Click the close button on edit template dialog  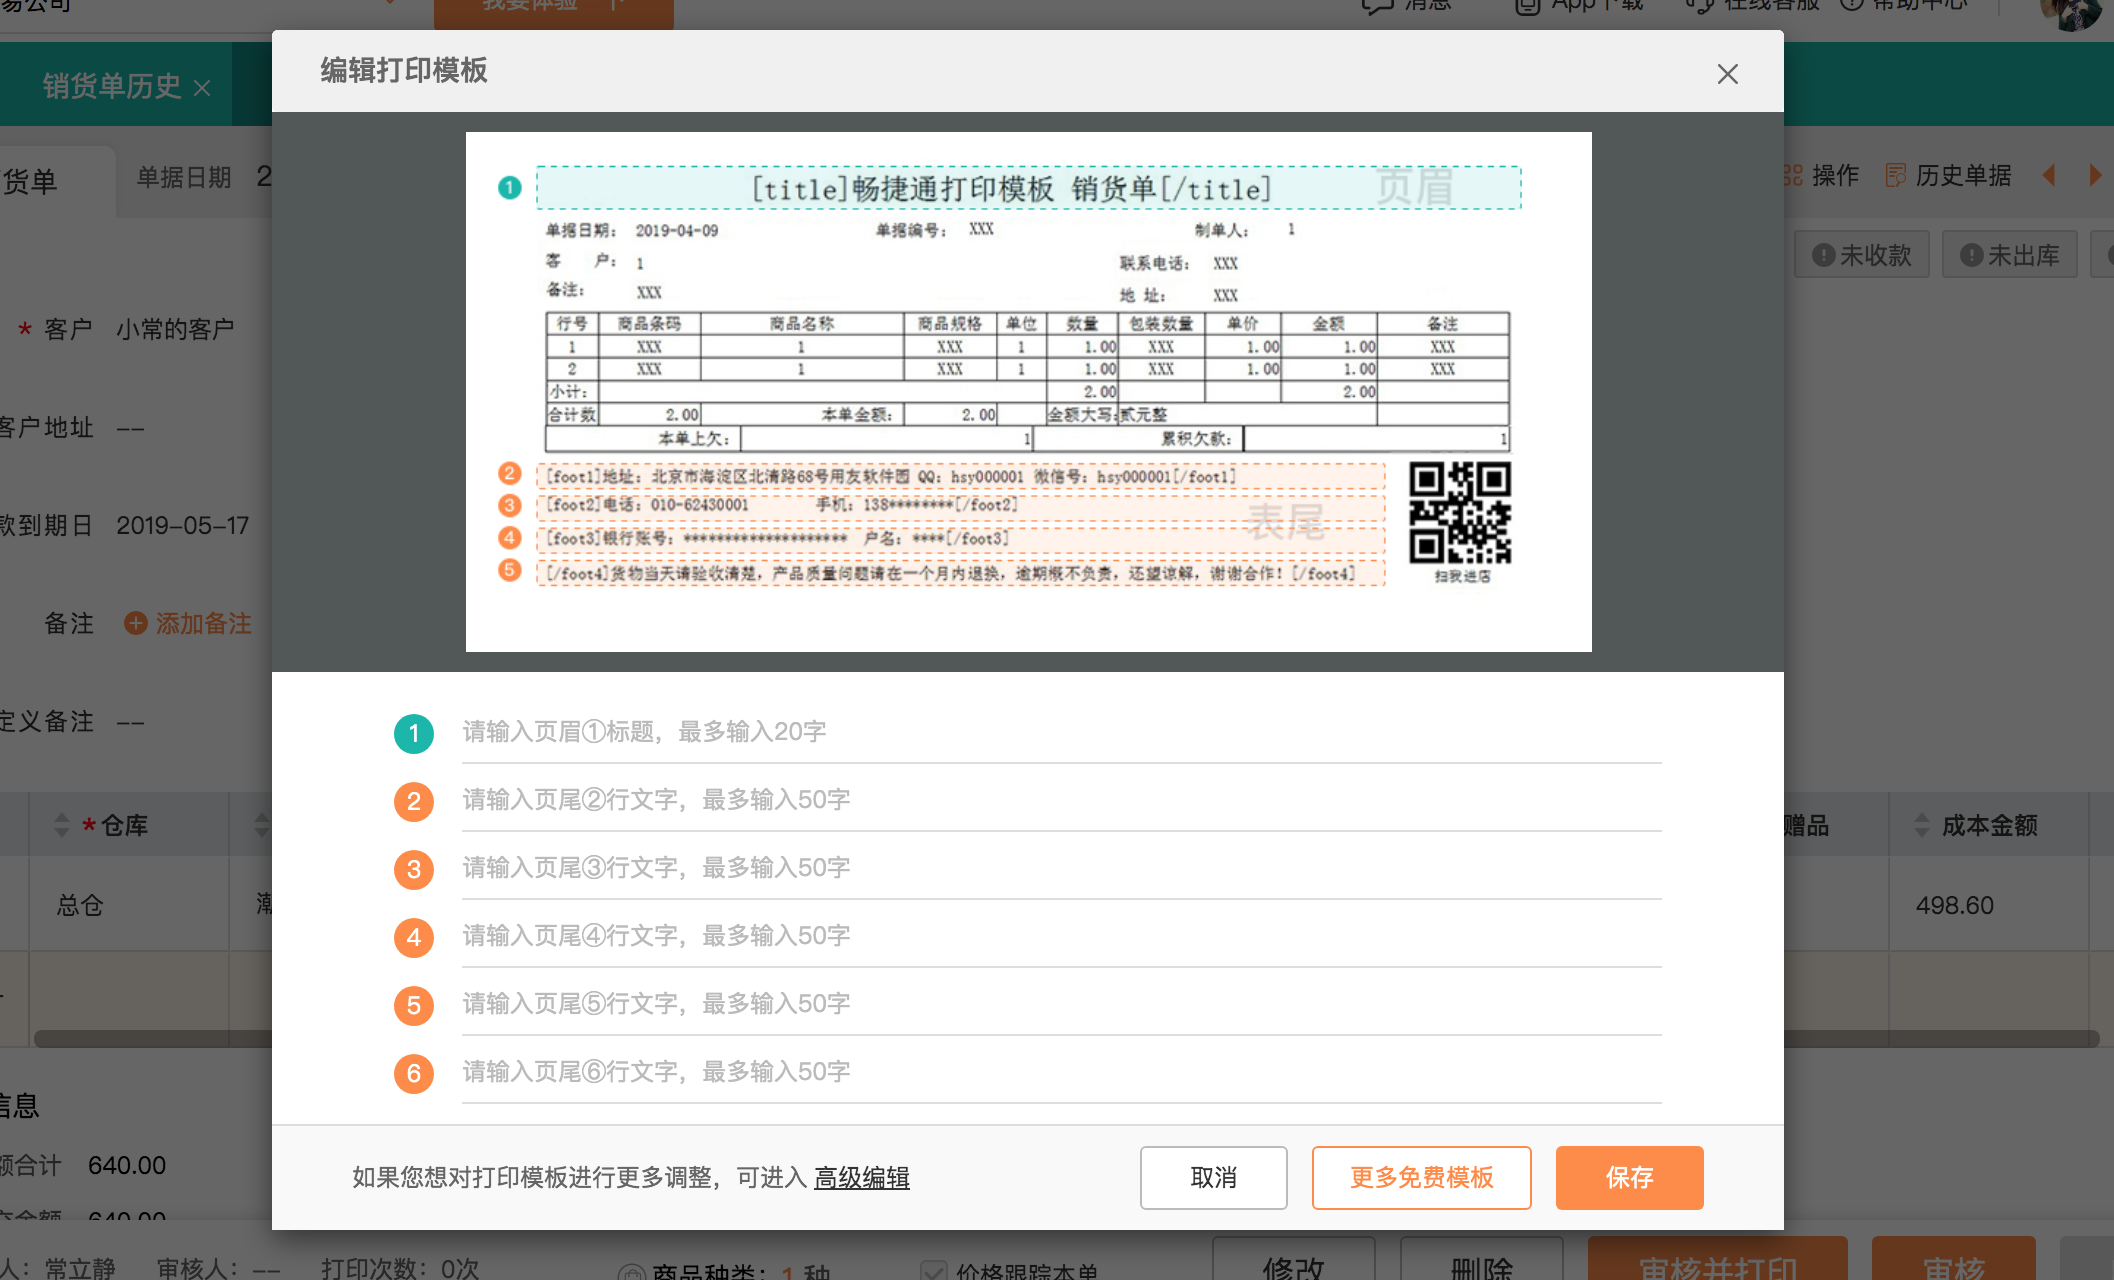(1727, 74)
